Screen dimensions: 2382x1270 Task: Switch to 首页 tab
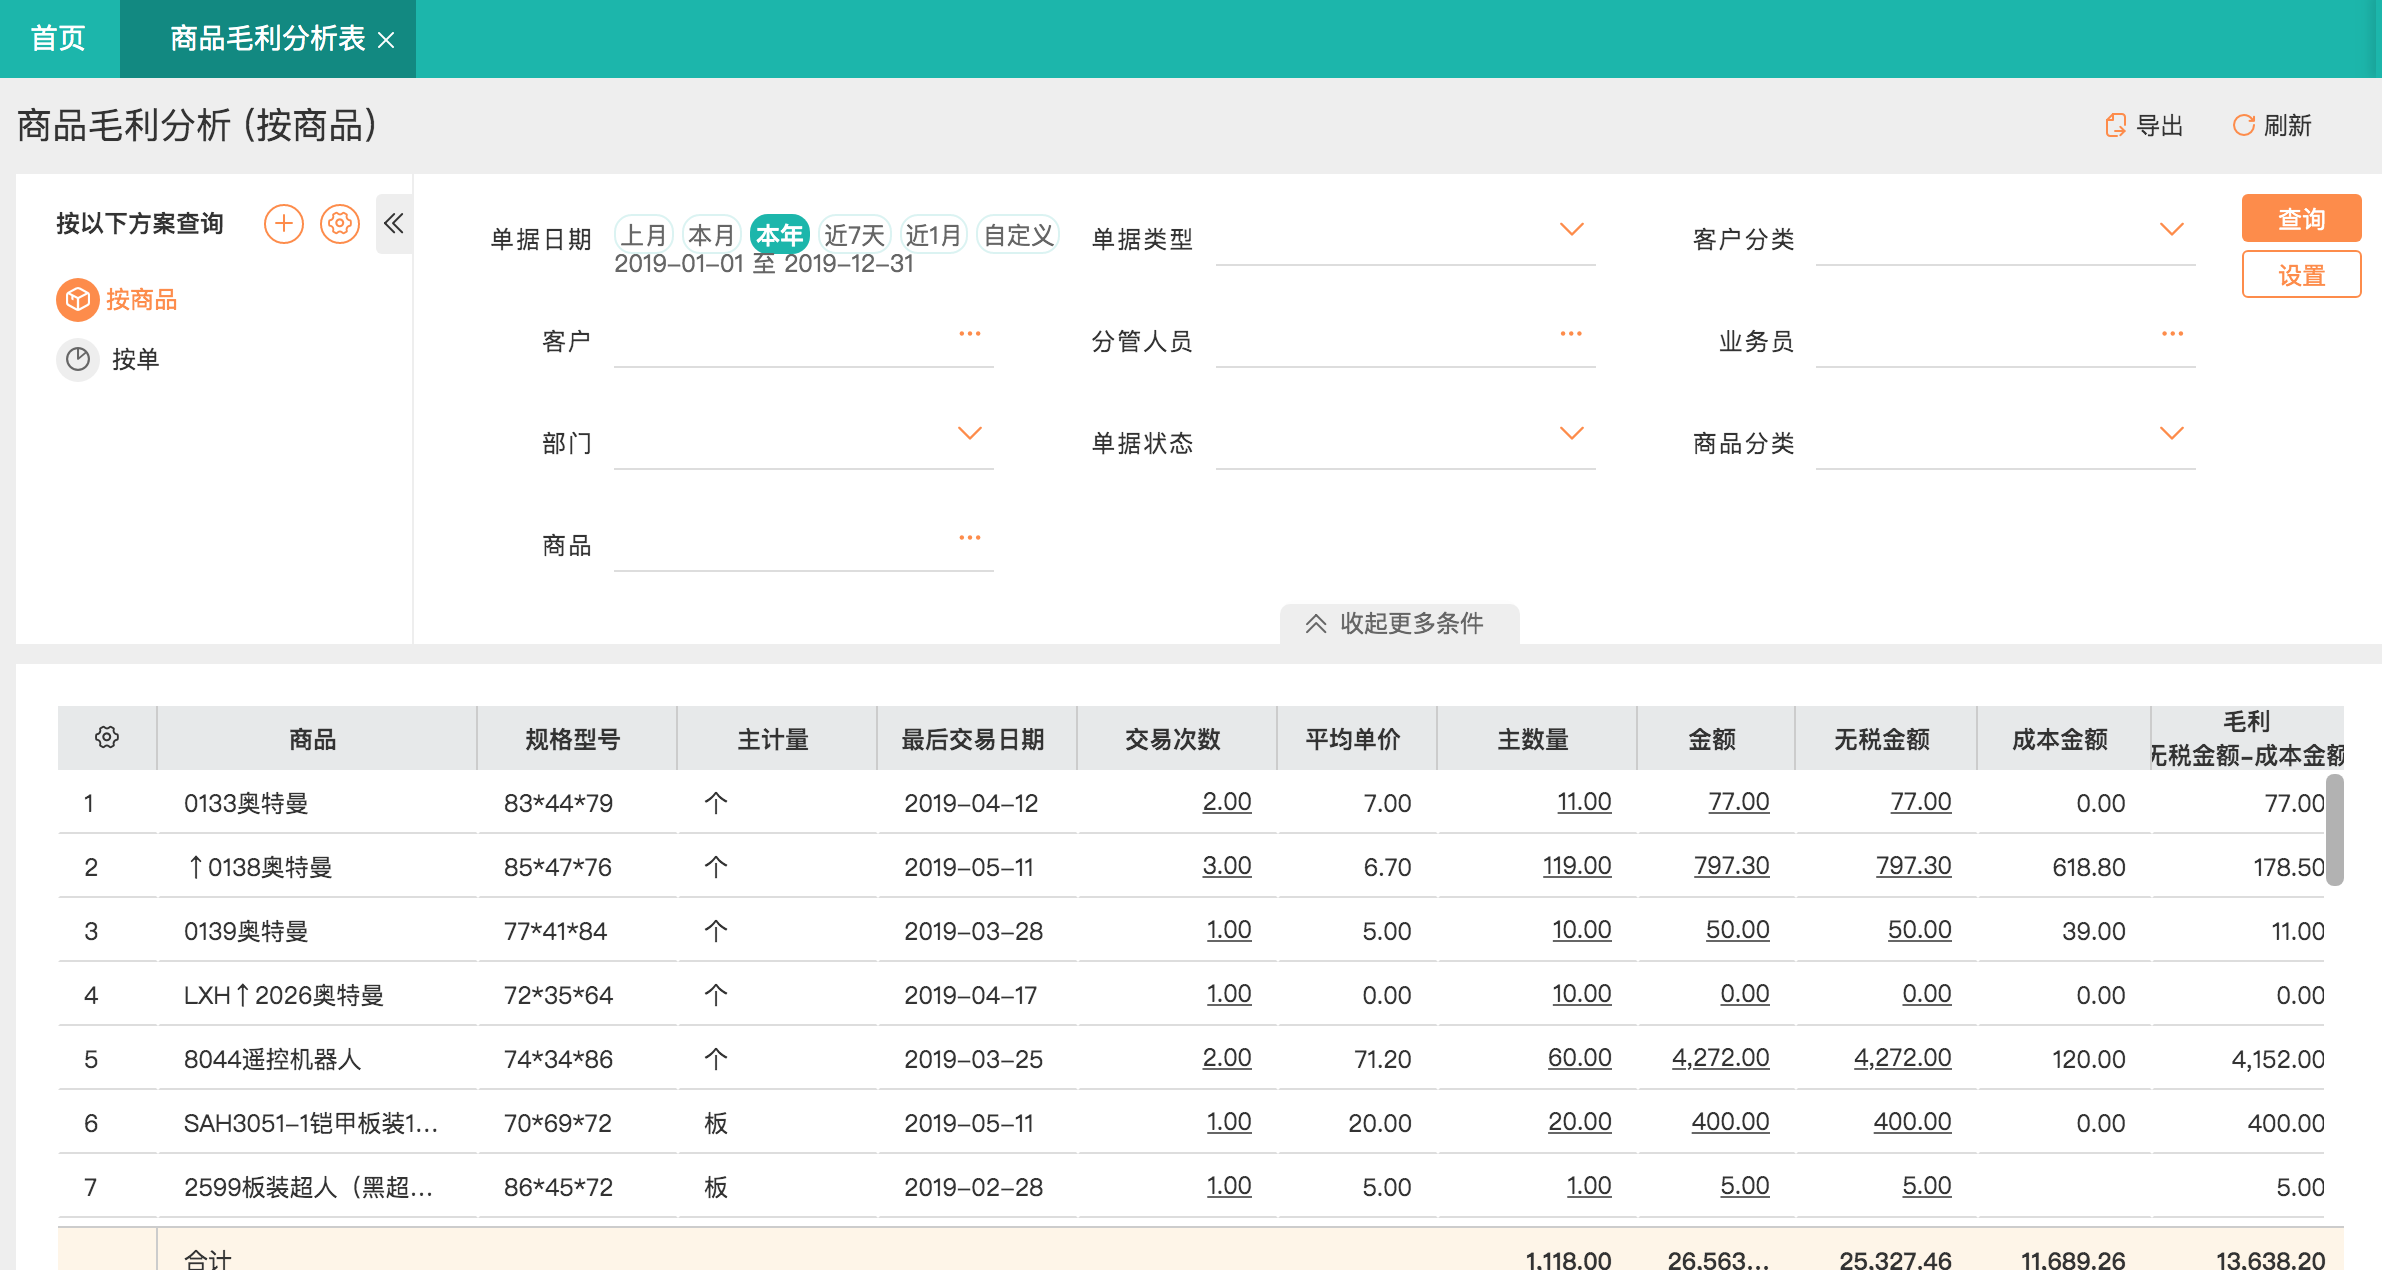pyautogui.click(x=60, y=27)
